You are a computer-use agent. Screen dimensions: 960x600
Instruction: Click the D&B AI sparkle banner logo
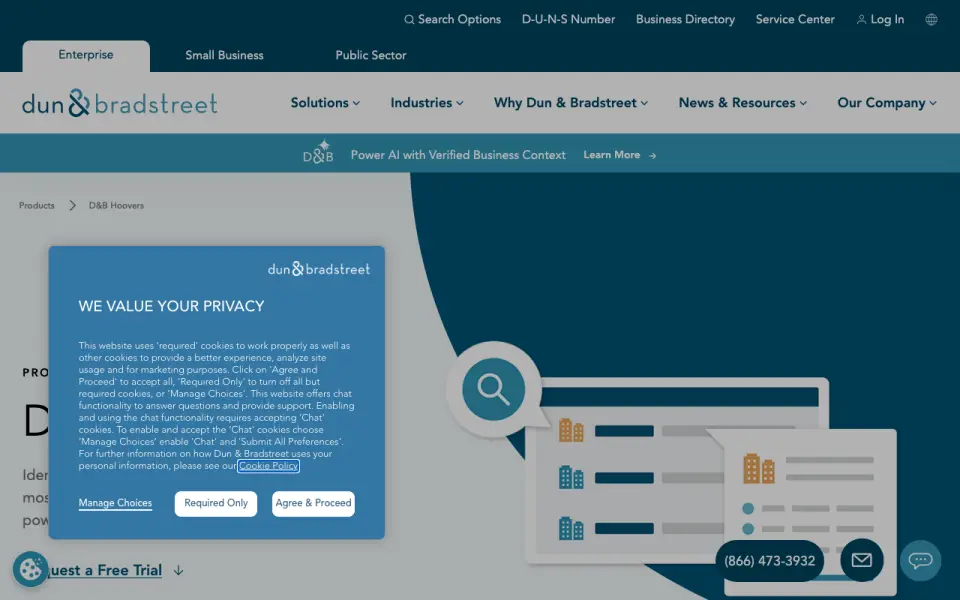point(318,152)
